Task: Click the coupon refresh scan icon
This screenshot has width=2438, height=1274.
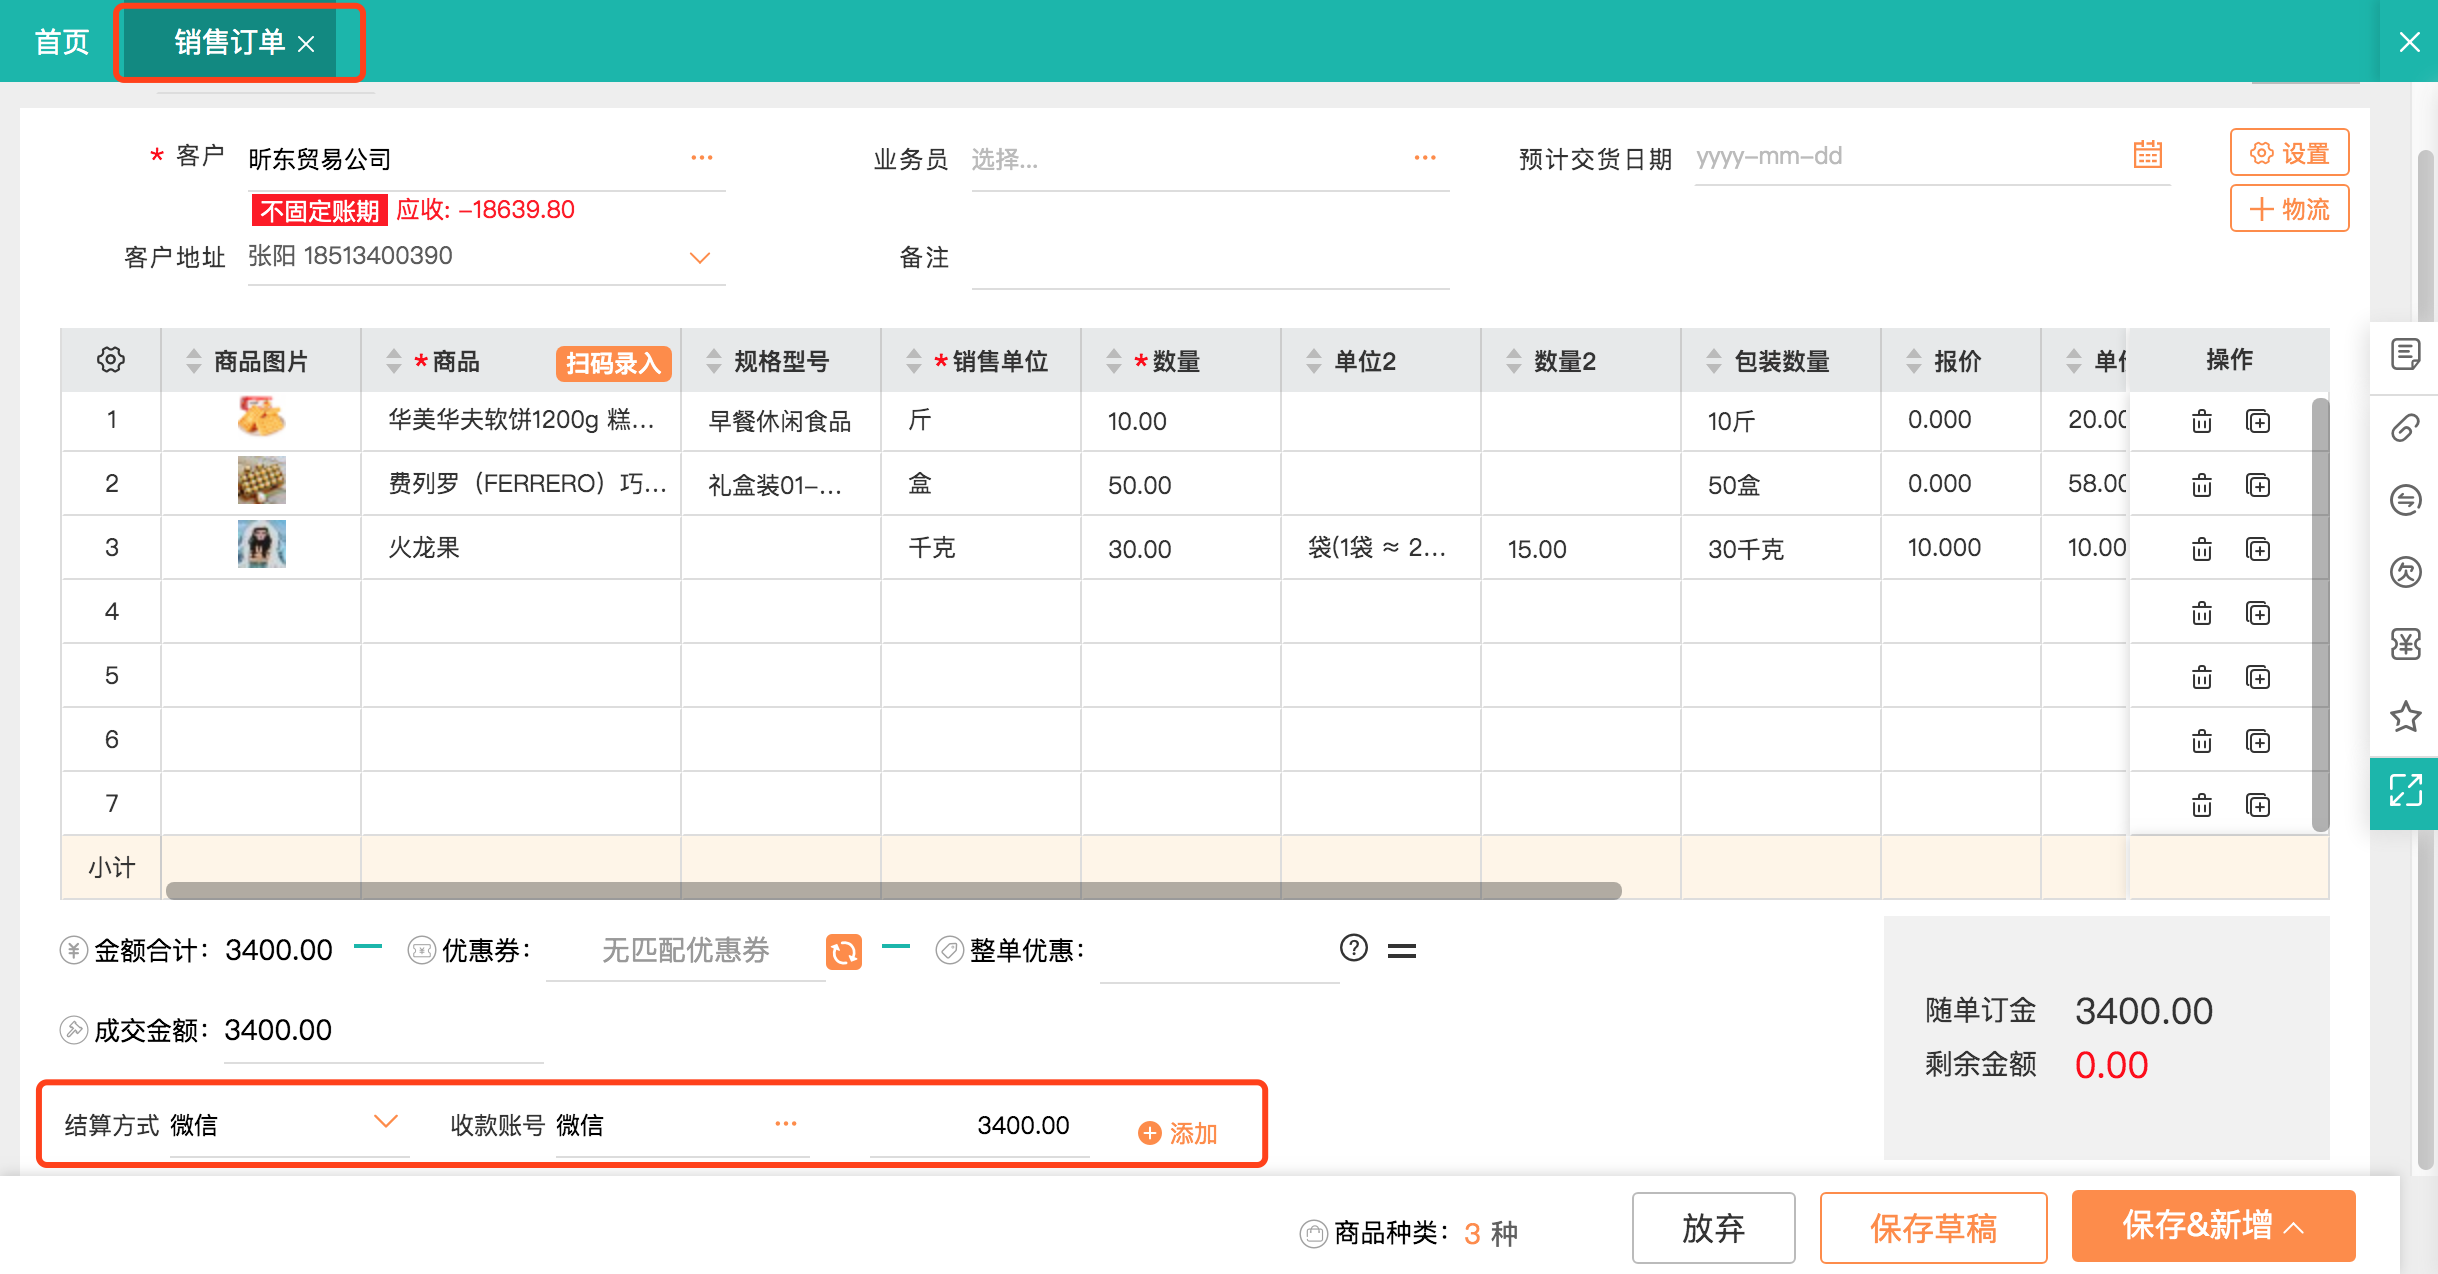Action: click(x=847, y=948)
